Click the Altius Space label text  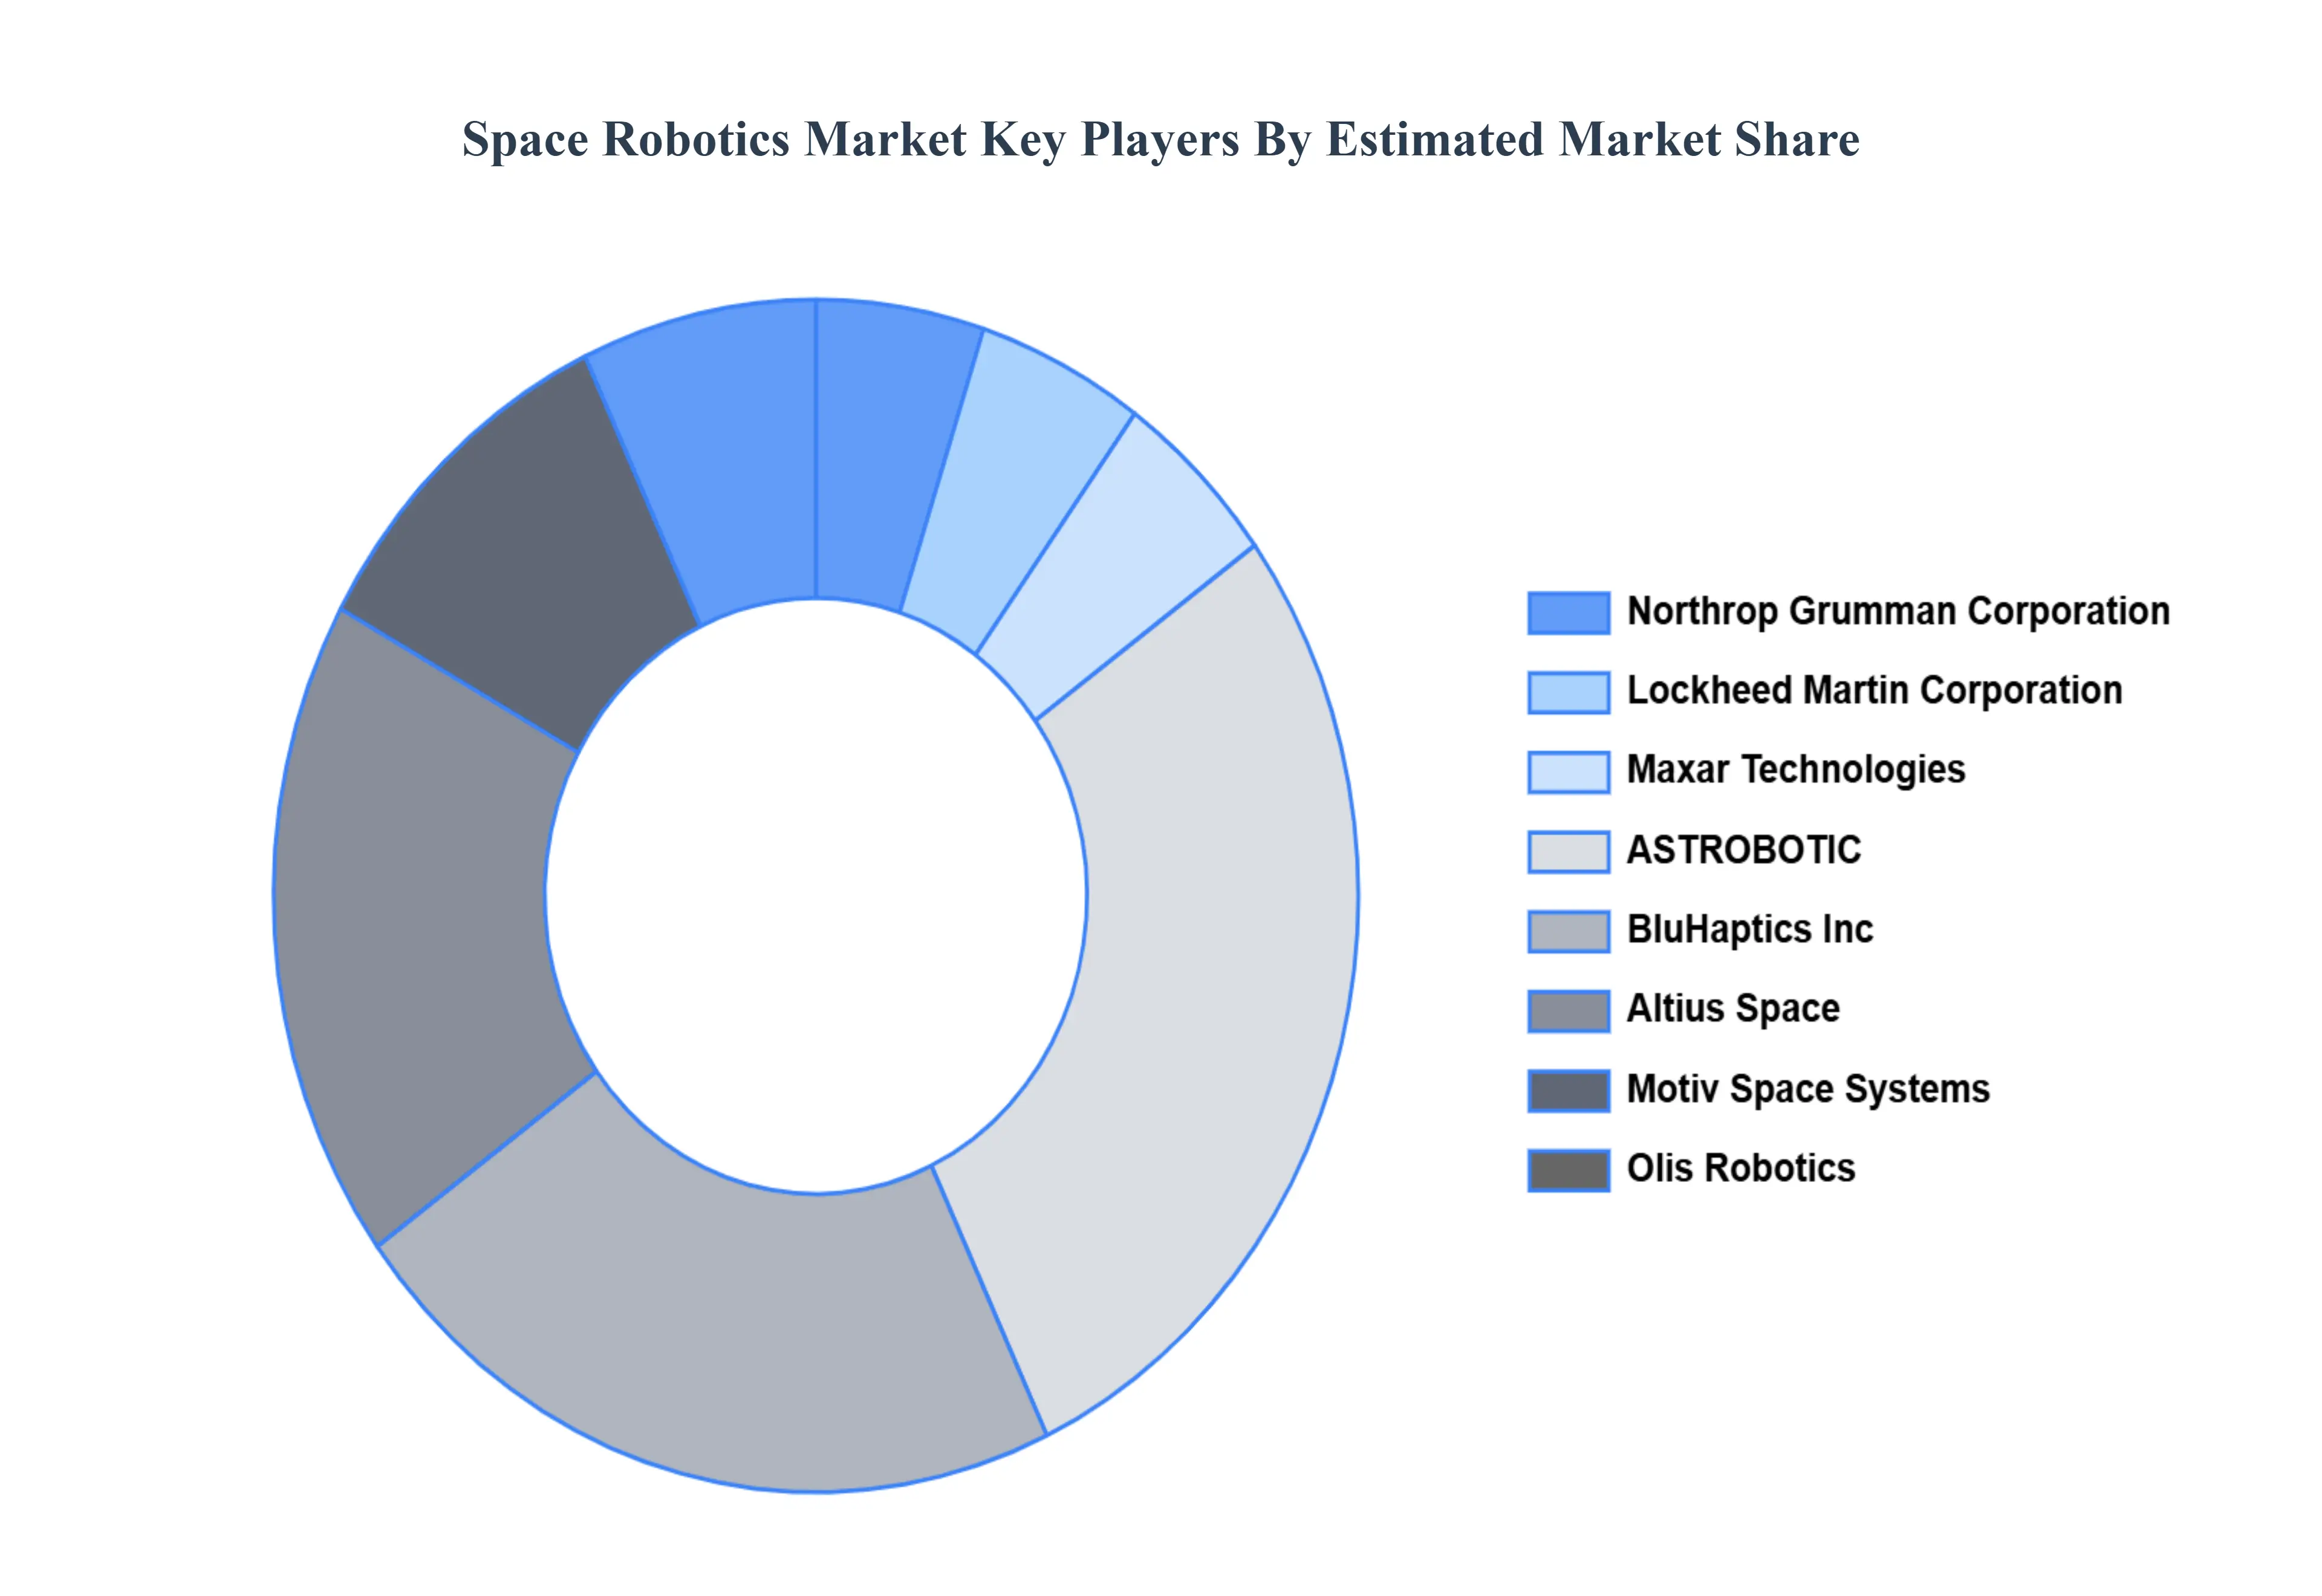click(x=1732, y=1008)
